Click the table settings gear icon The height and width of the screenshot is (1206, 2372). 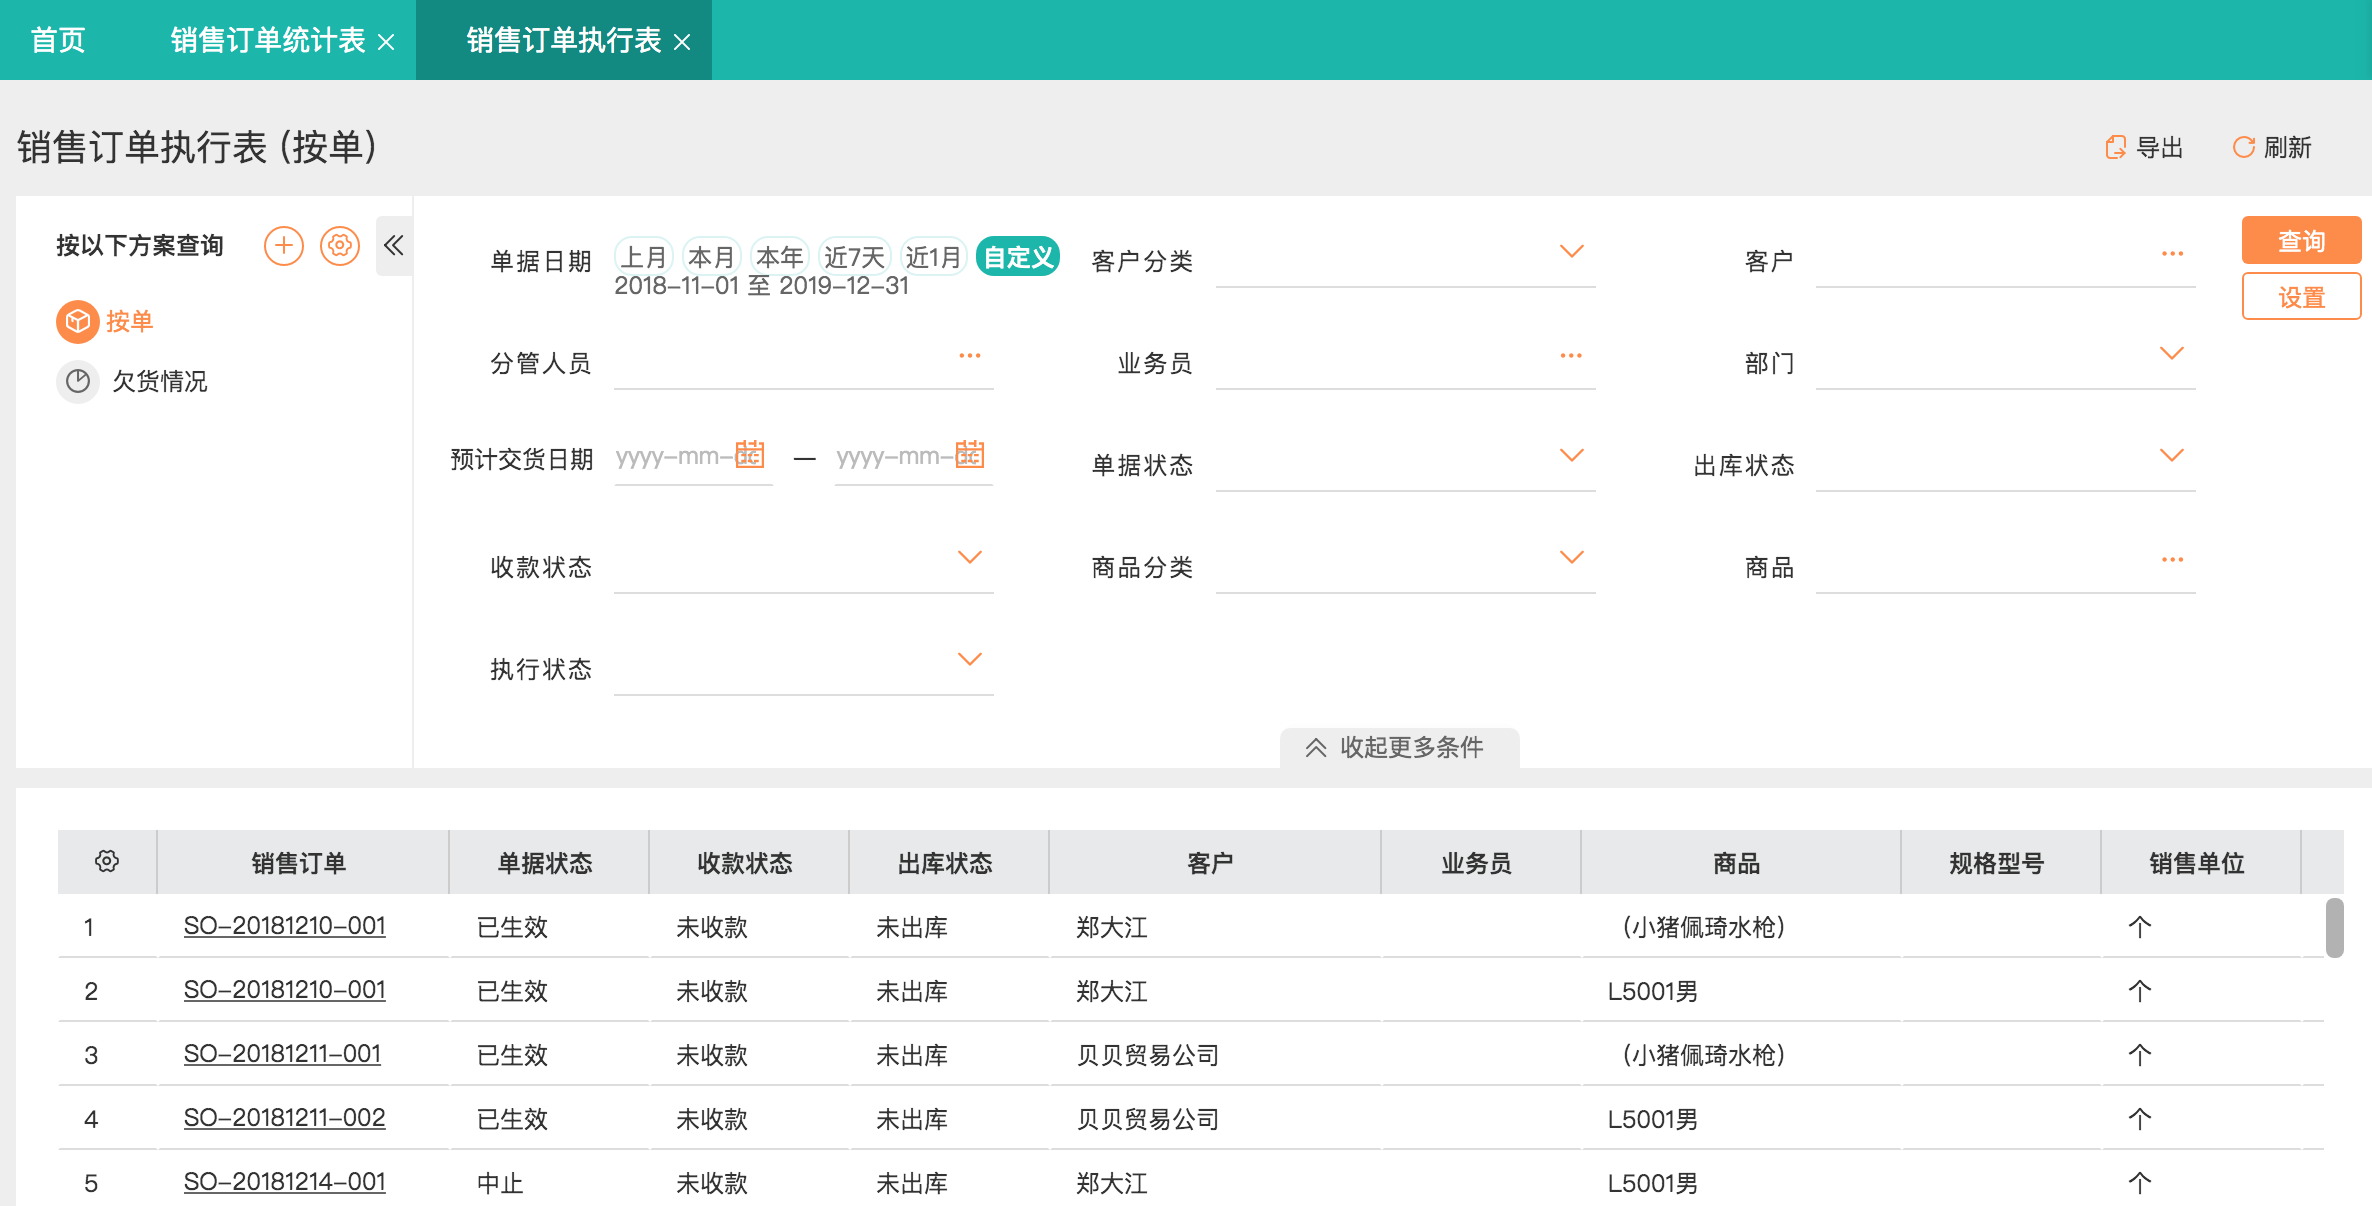point(108,860)
